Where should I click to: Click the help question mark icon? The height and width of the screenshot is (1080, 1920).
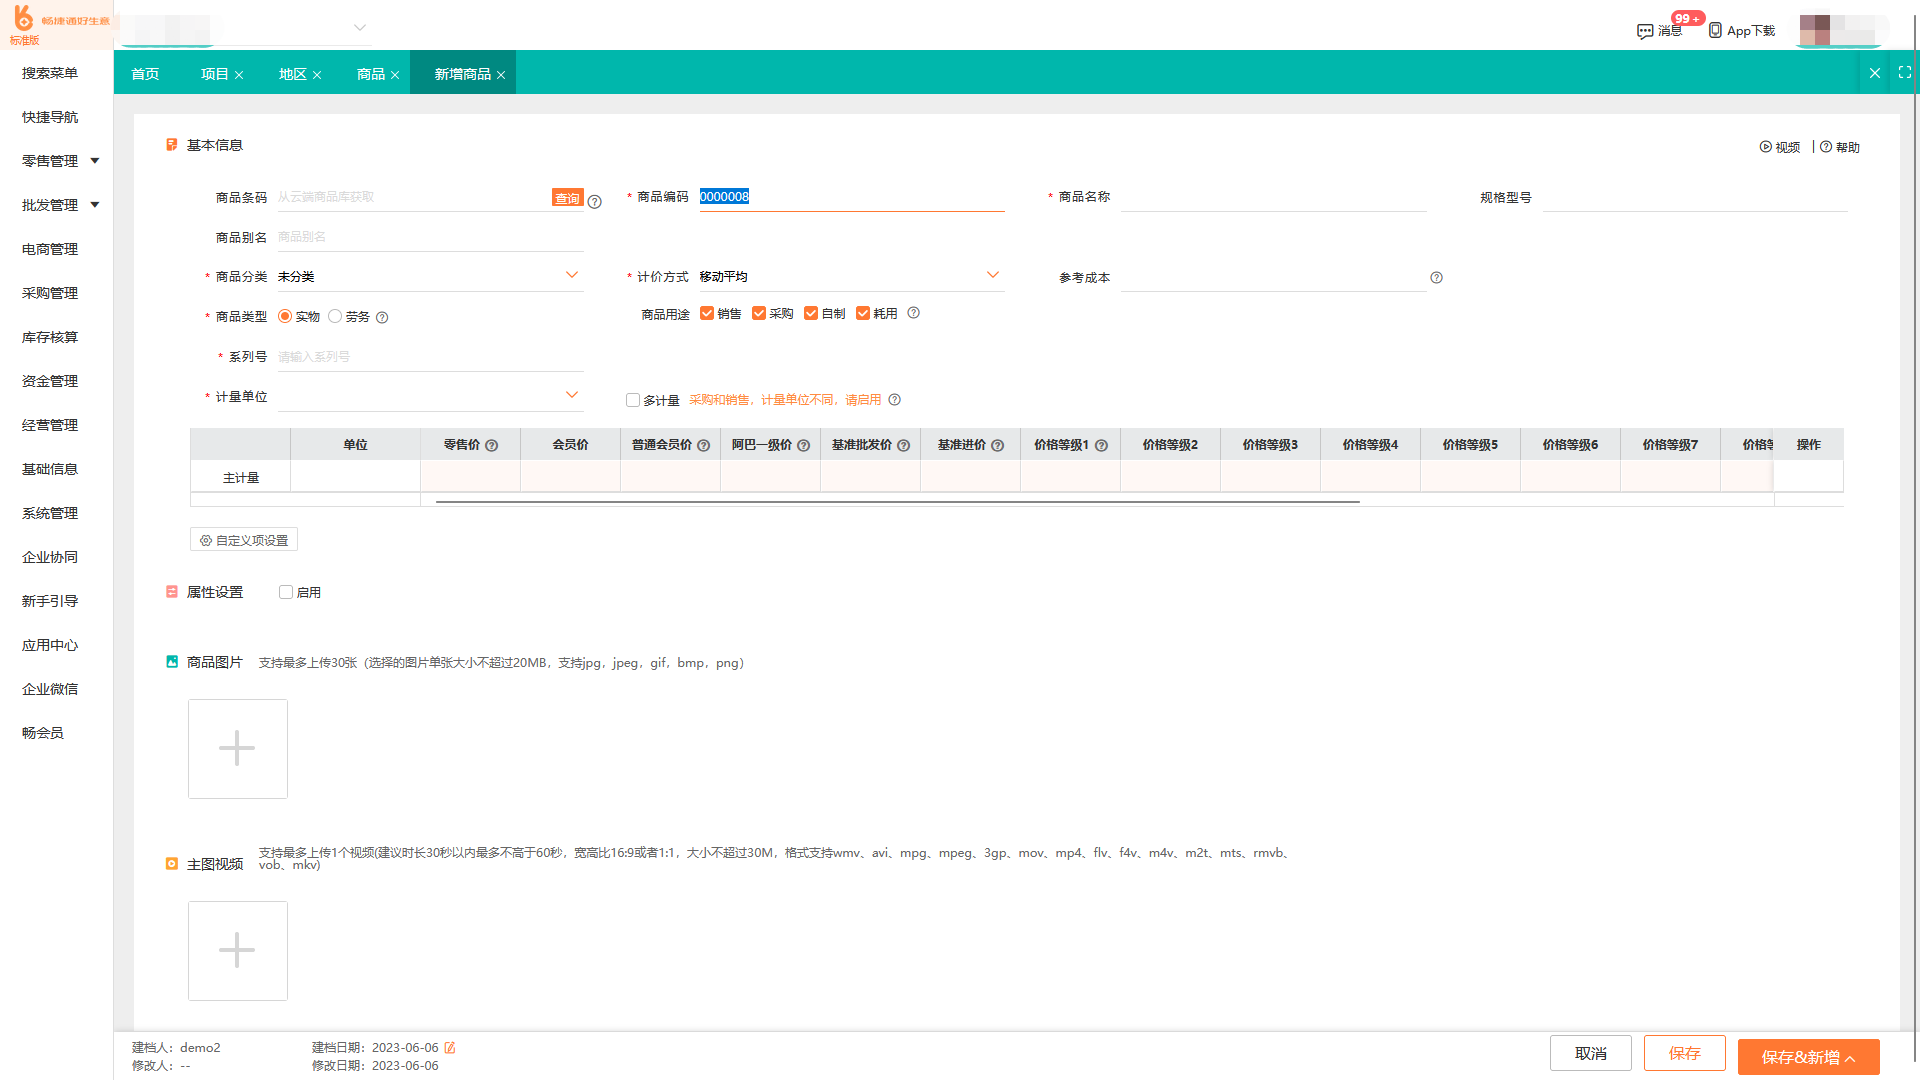point(1826,146)
